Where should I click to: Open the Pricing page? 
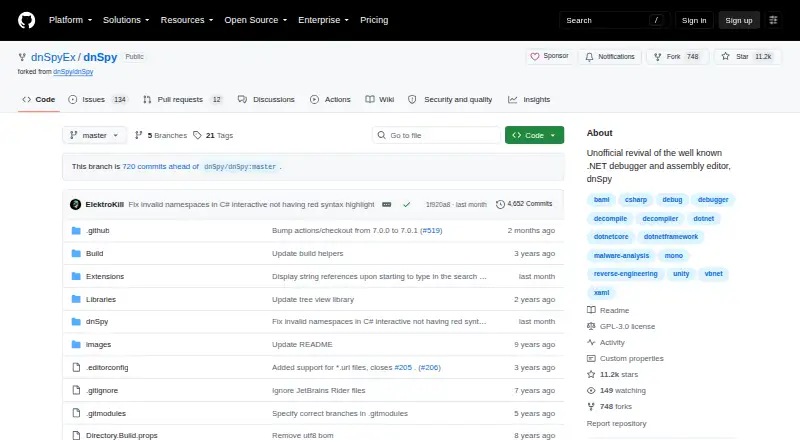click(x=374, y=20)
